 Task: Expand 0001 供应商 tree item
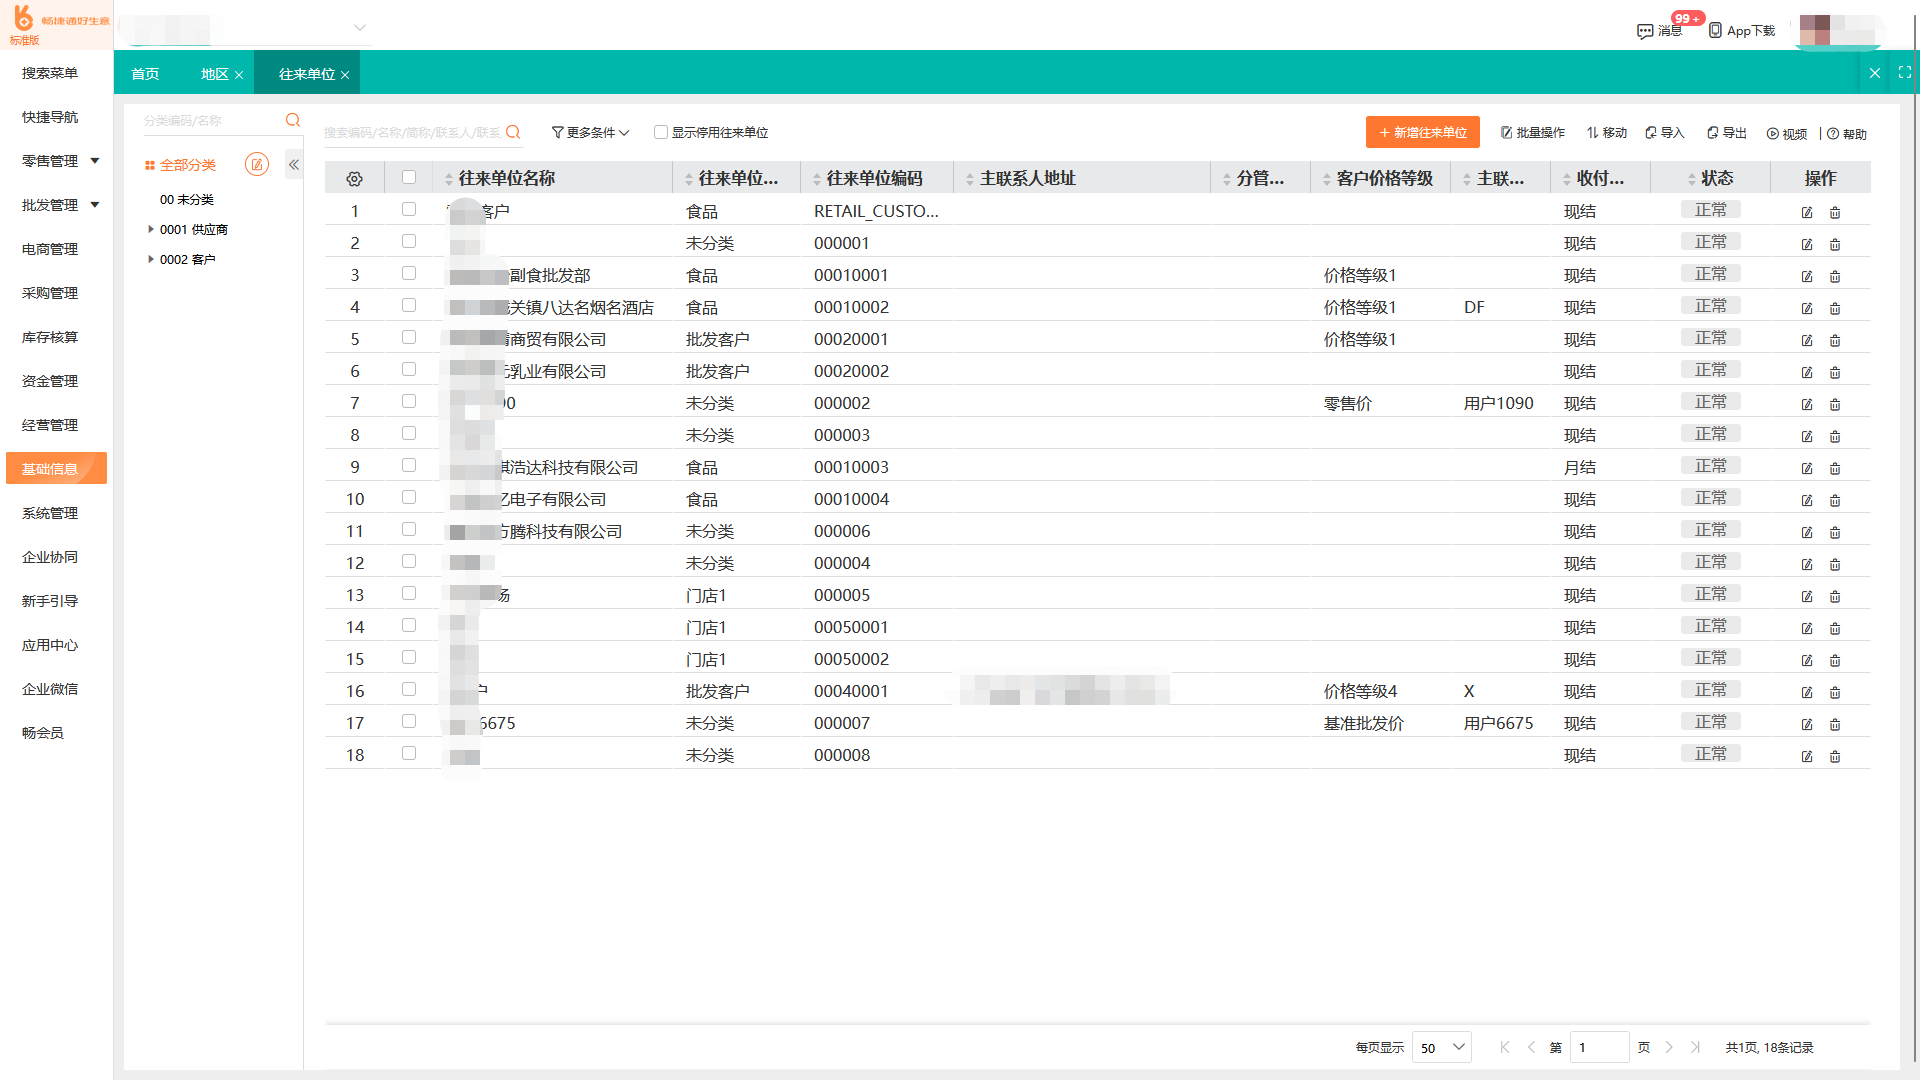[x=150, y=228]
